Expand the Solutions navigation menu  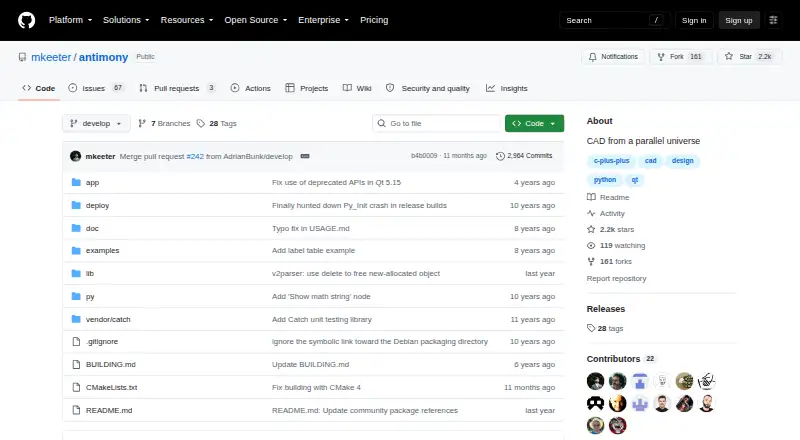[126, 20]
